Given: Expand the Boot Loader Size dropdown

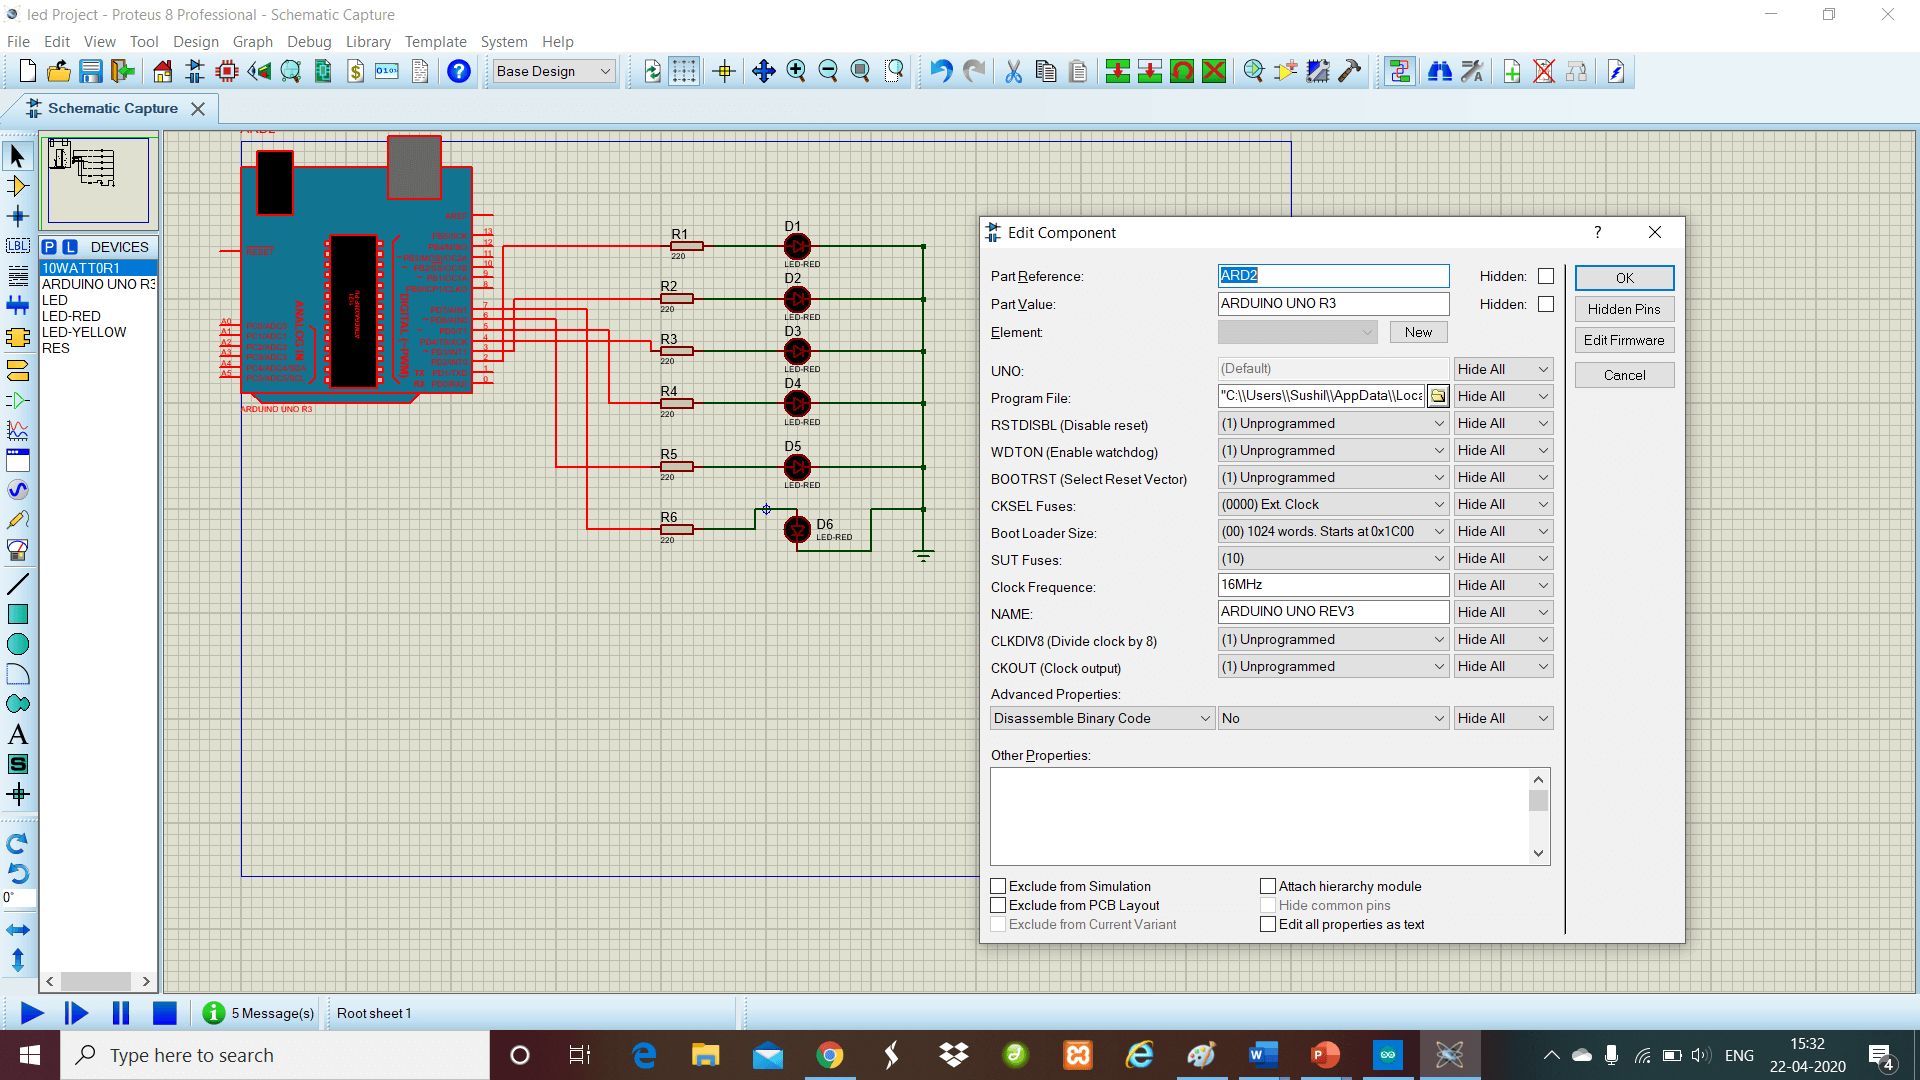Looking at the screenshot, I should pos(1437,531).
